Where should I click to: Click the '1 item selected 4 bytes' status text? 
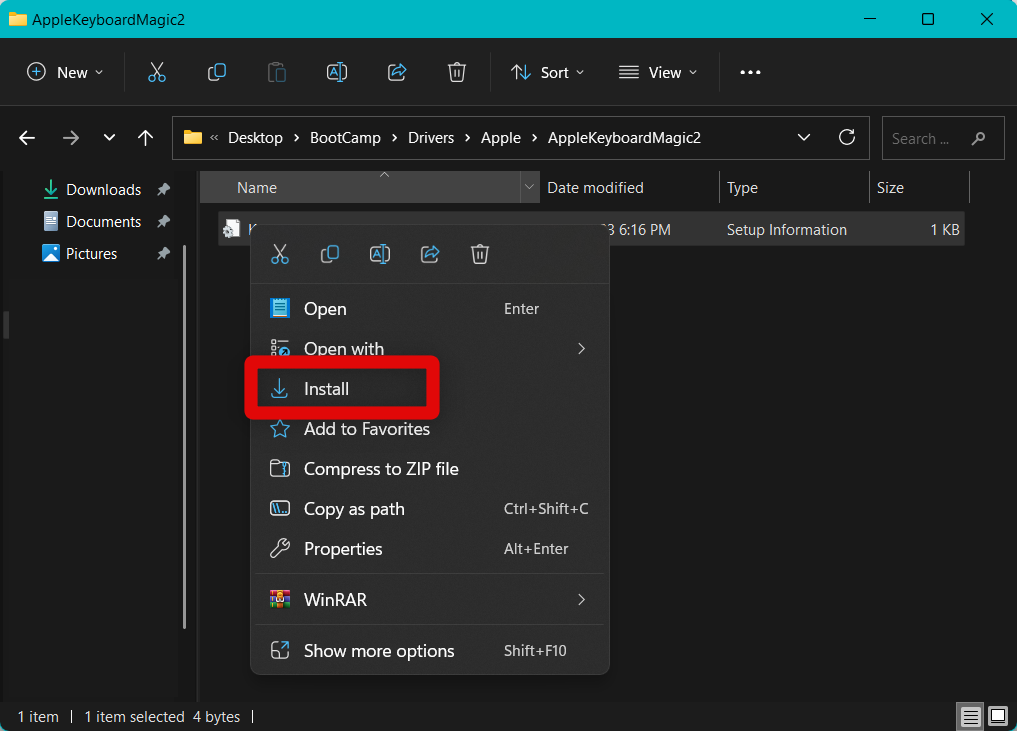click(162, 717)
